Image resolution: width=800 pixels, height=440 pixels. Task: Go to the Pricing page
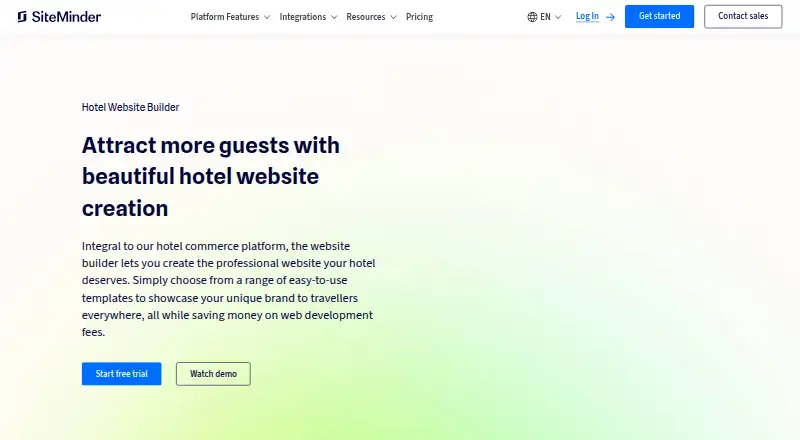click(x=419, y=17)
